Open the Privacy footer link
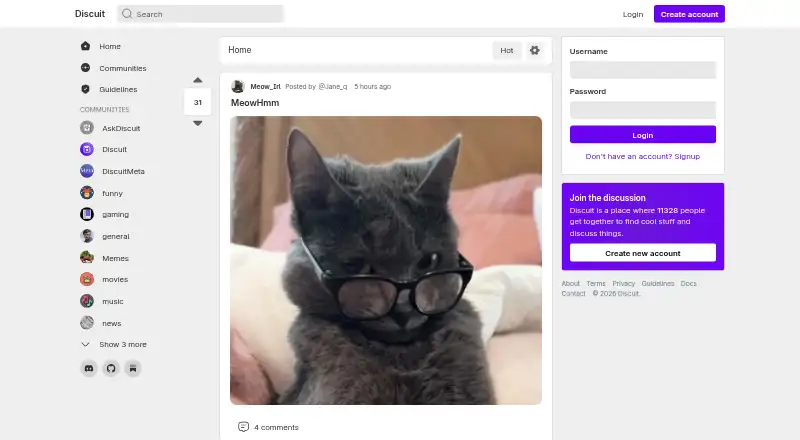This screenshot has height=440, width=800. pyautogui.click(x=623, y=283)
